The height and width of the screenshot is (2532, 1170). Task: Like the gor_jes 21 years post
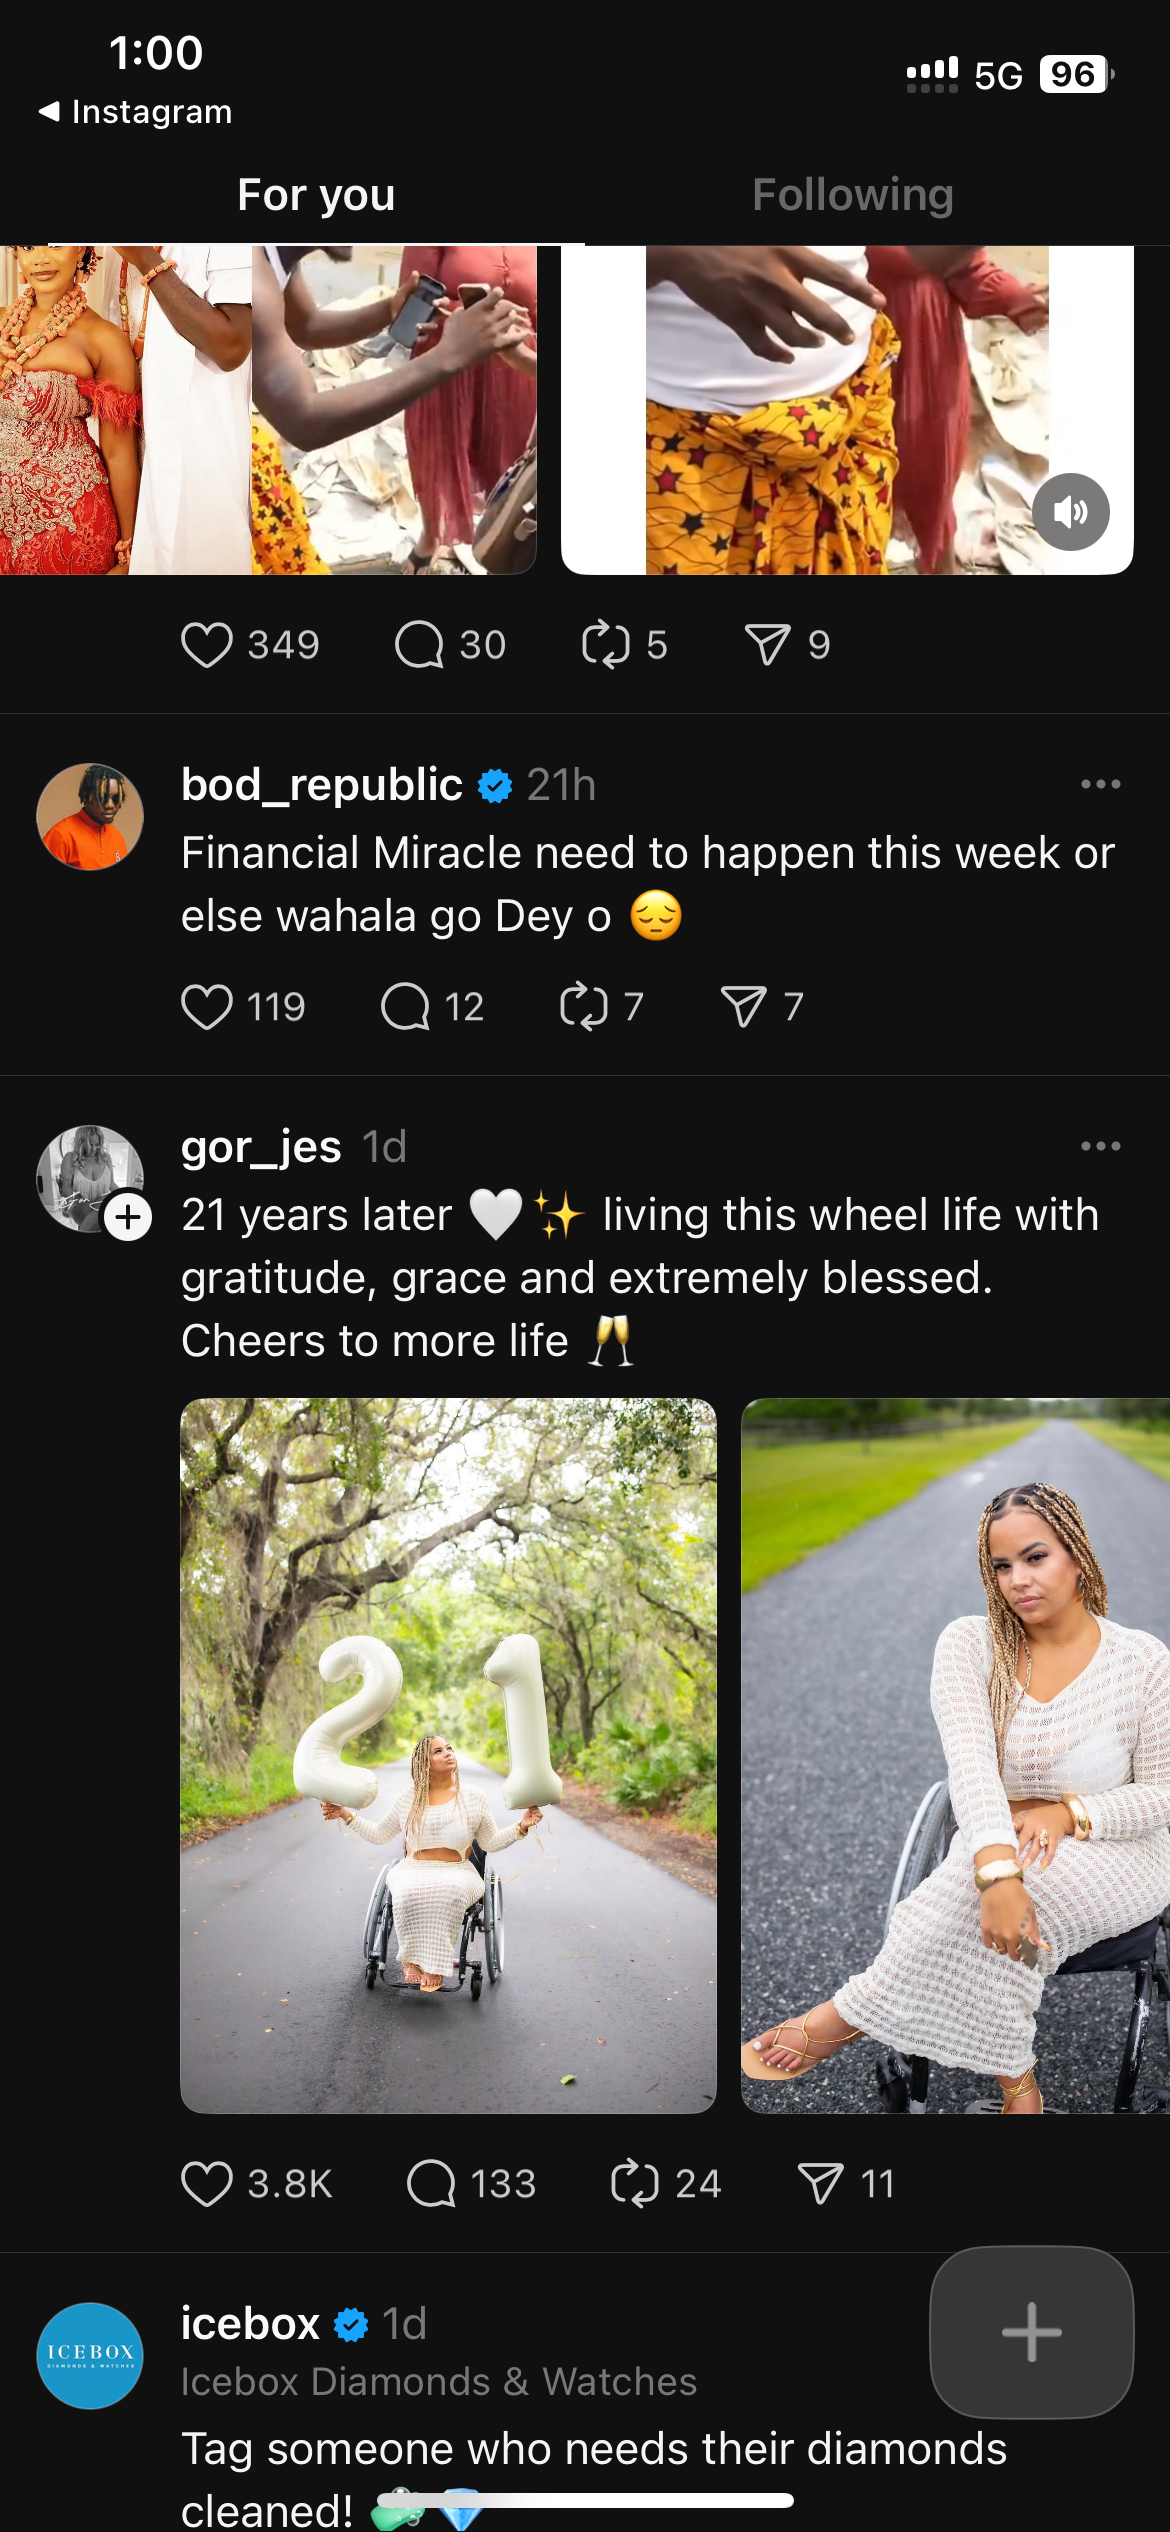point(207,2183)
